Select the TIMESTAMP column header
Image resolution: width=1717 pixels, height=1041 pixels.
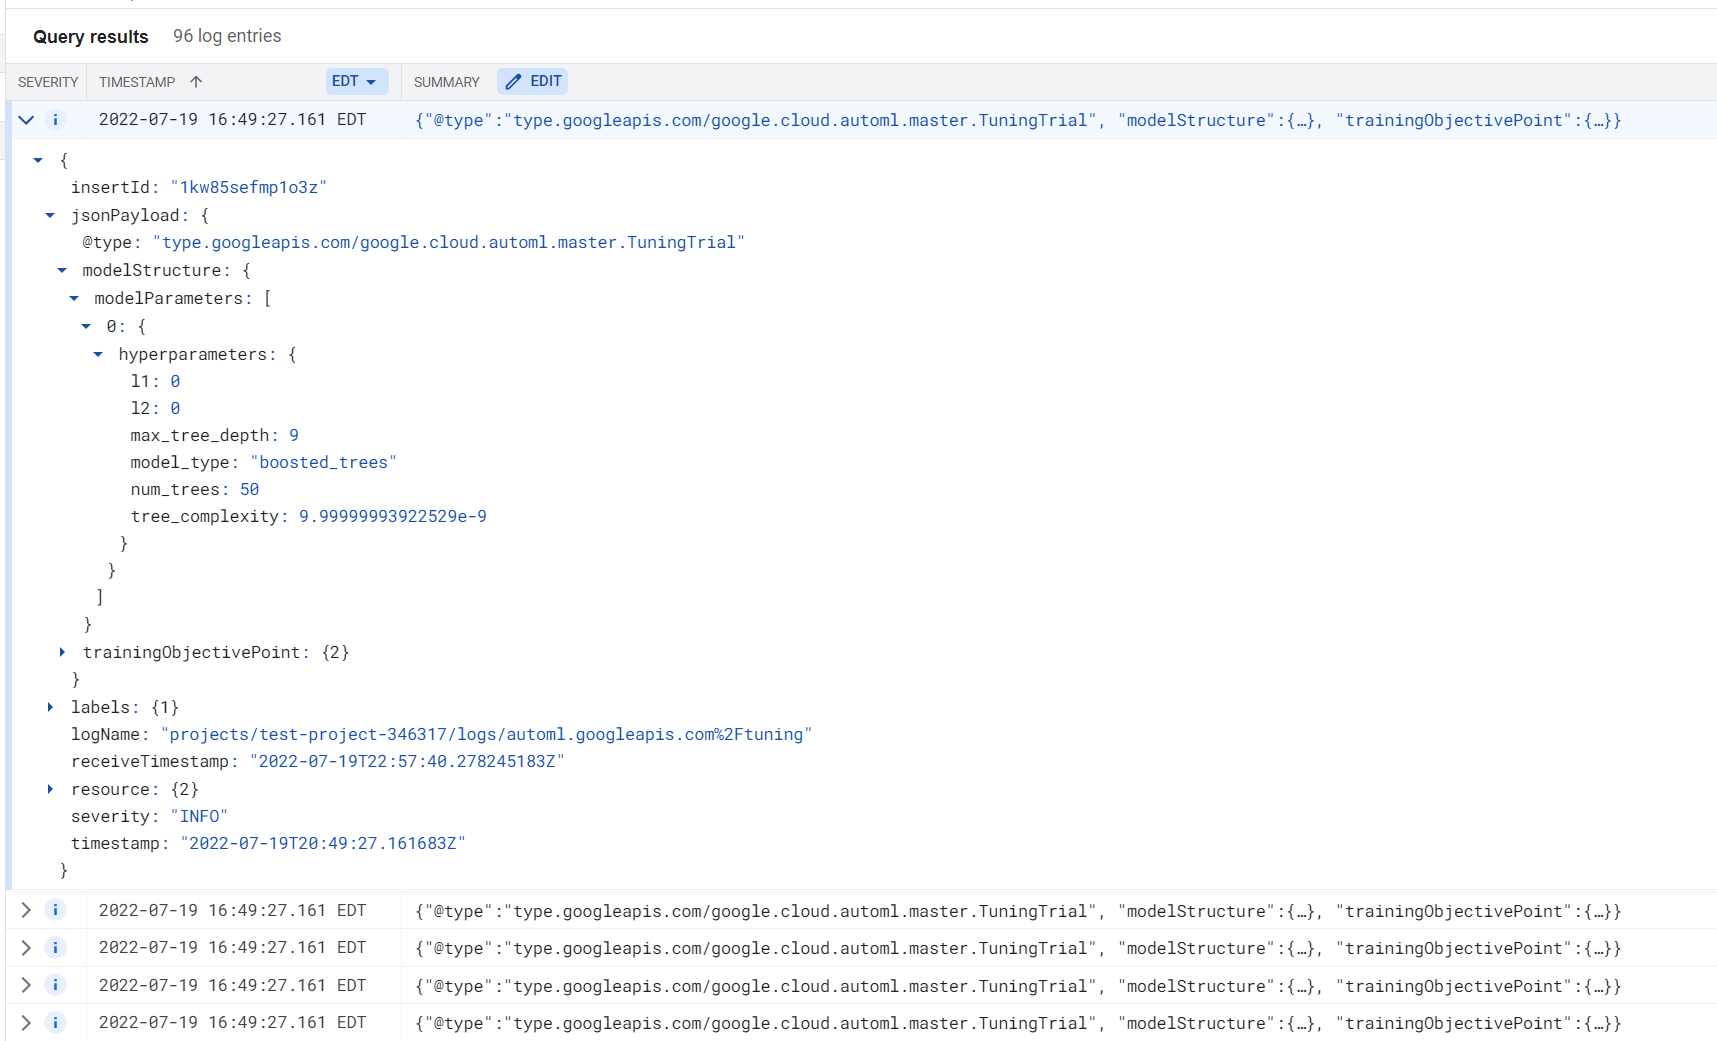(x=137, y=82)
